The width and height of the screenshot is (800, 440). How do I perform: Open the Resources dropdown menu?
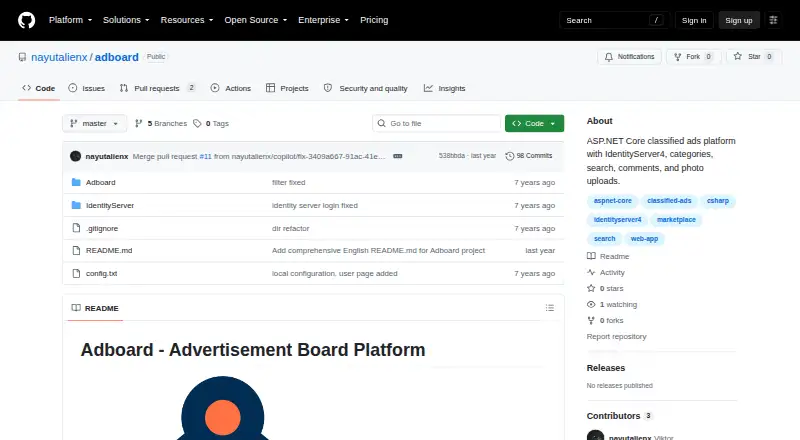pos(187,20)
